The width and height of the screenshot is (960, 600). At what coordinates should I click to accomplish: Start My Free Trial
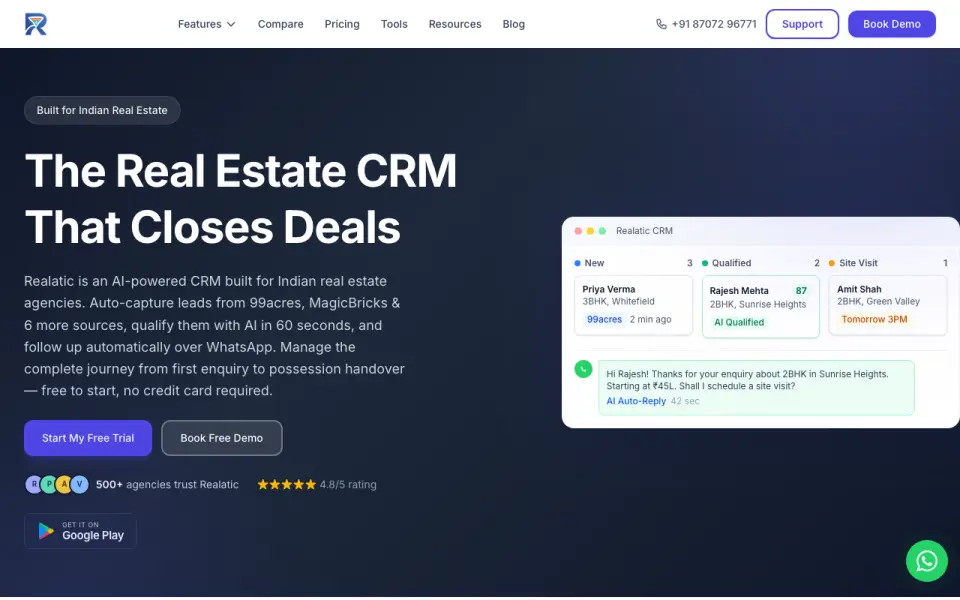click(x=88, y=438)
